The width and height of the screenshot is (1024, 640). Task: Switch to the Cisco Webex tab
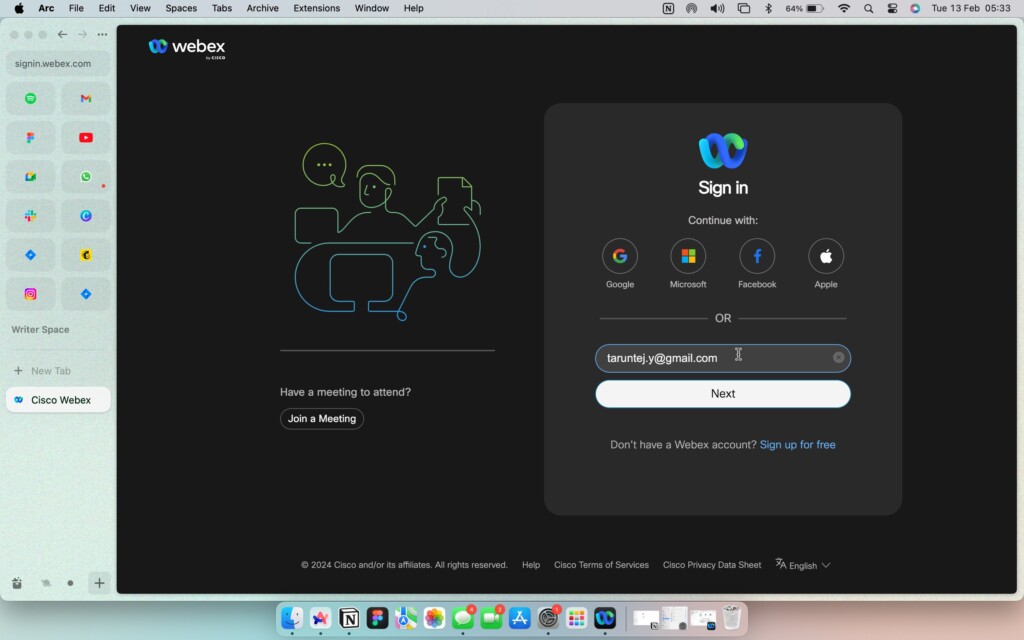pos(58,400)
